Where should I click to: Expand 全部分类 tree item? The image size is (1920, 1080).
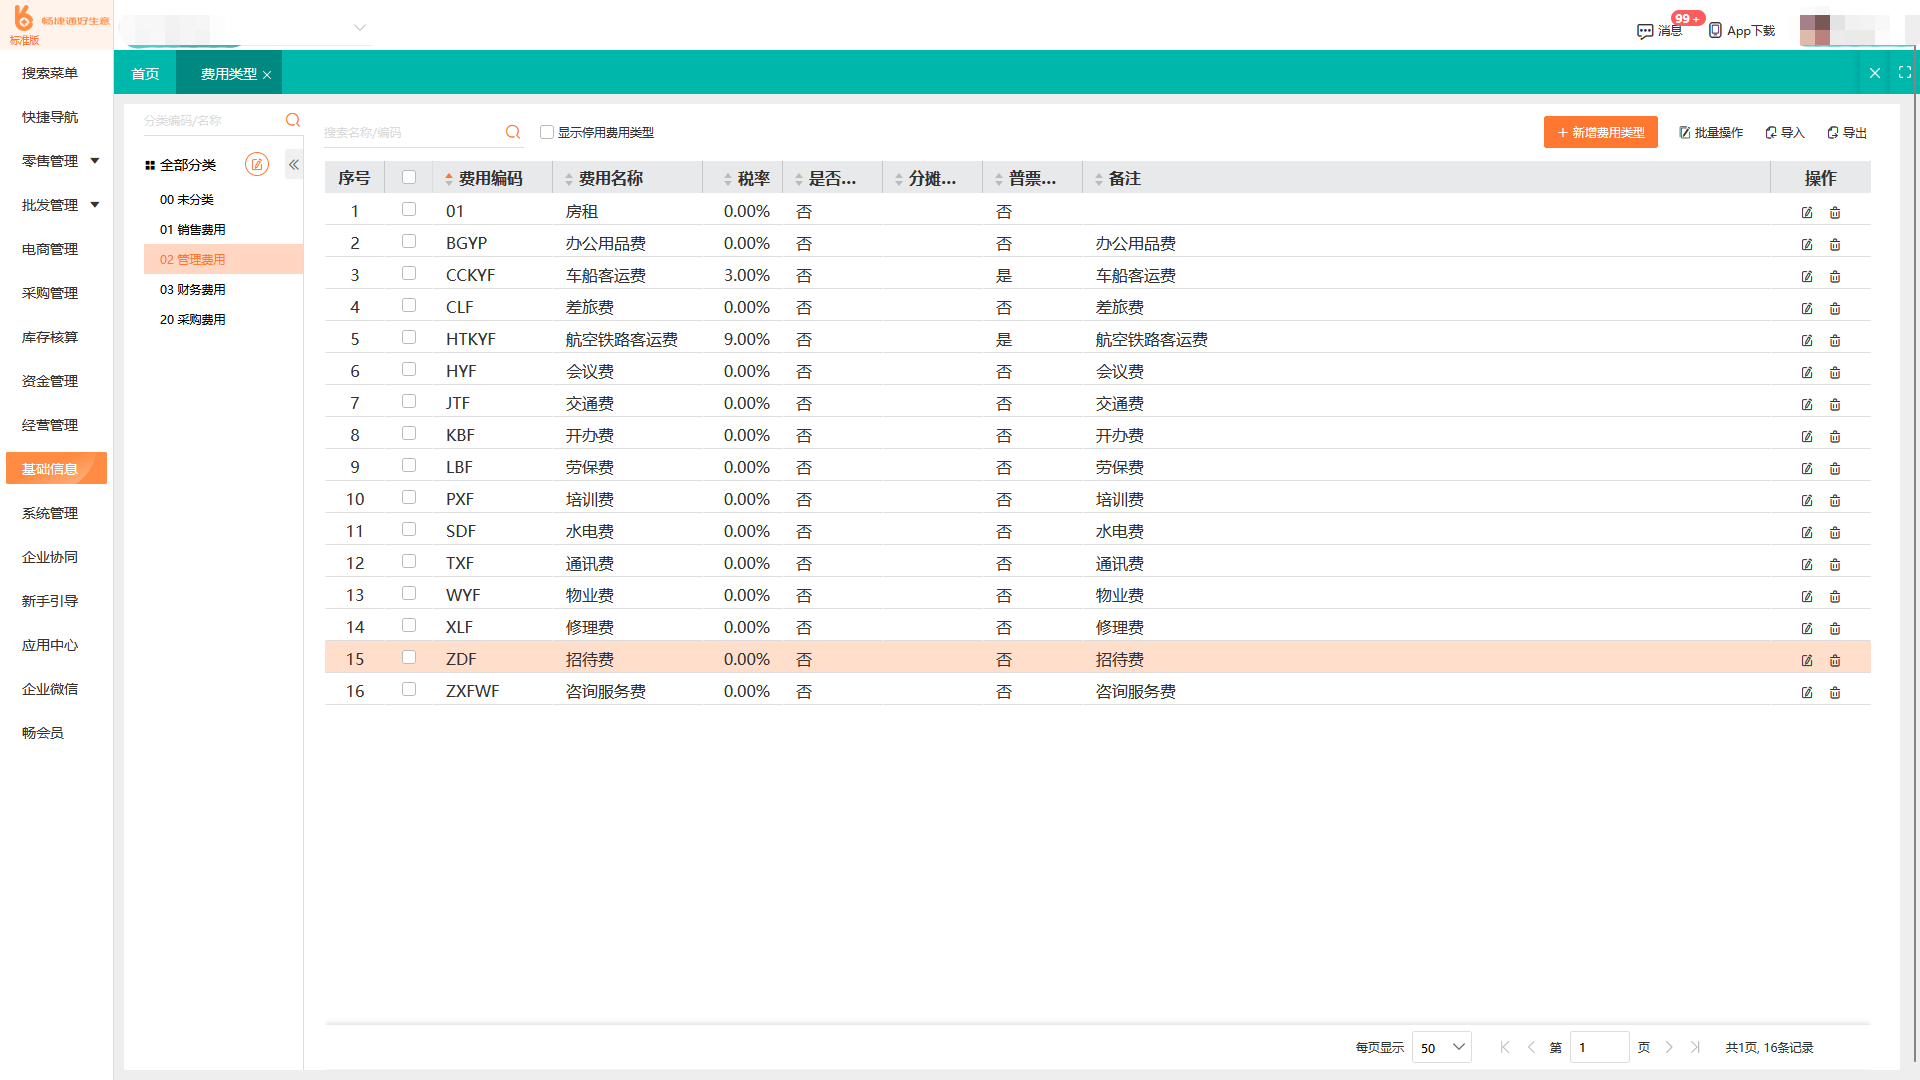[x=149, y=164]
